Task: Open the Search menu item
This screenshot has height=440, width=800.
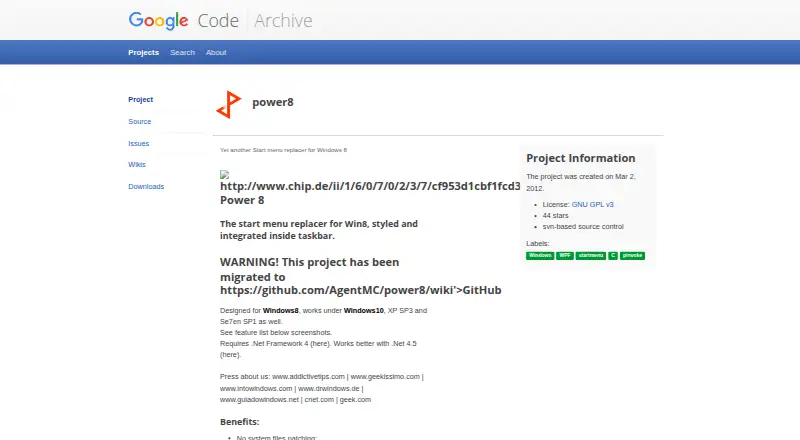Action: [183, 53]
